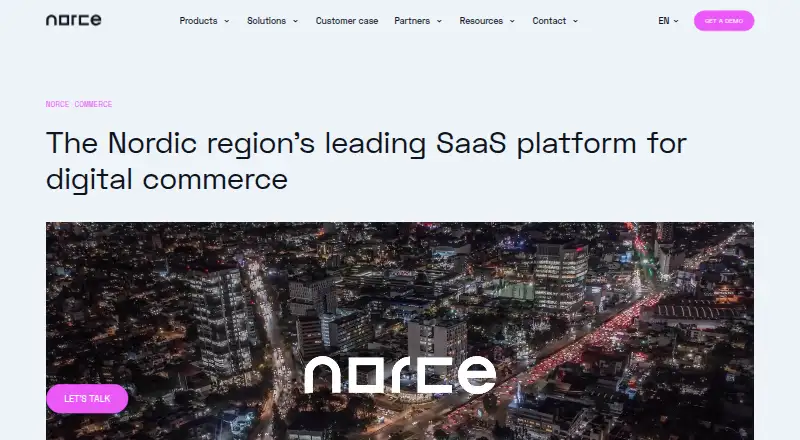
Task: Open the Partners menu
Action: tap(412, 21)
